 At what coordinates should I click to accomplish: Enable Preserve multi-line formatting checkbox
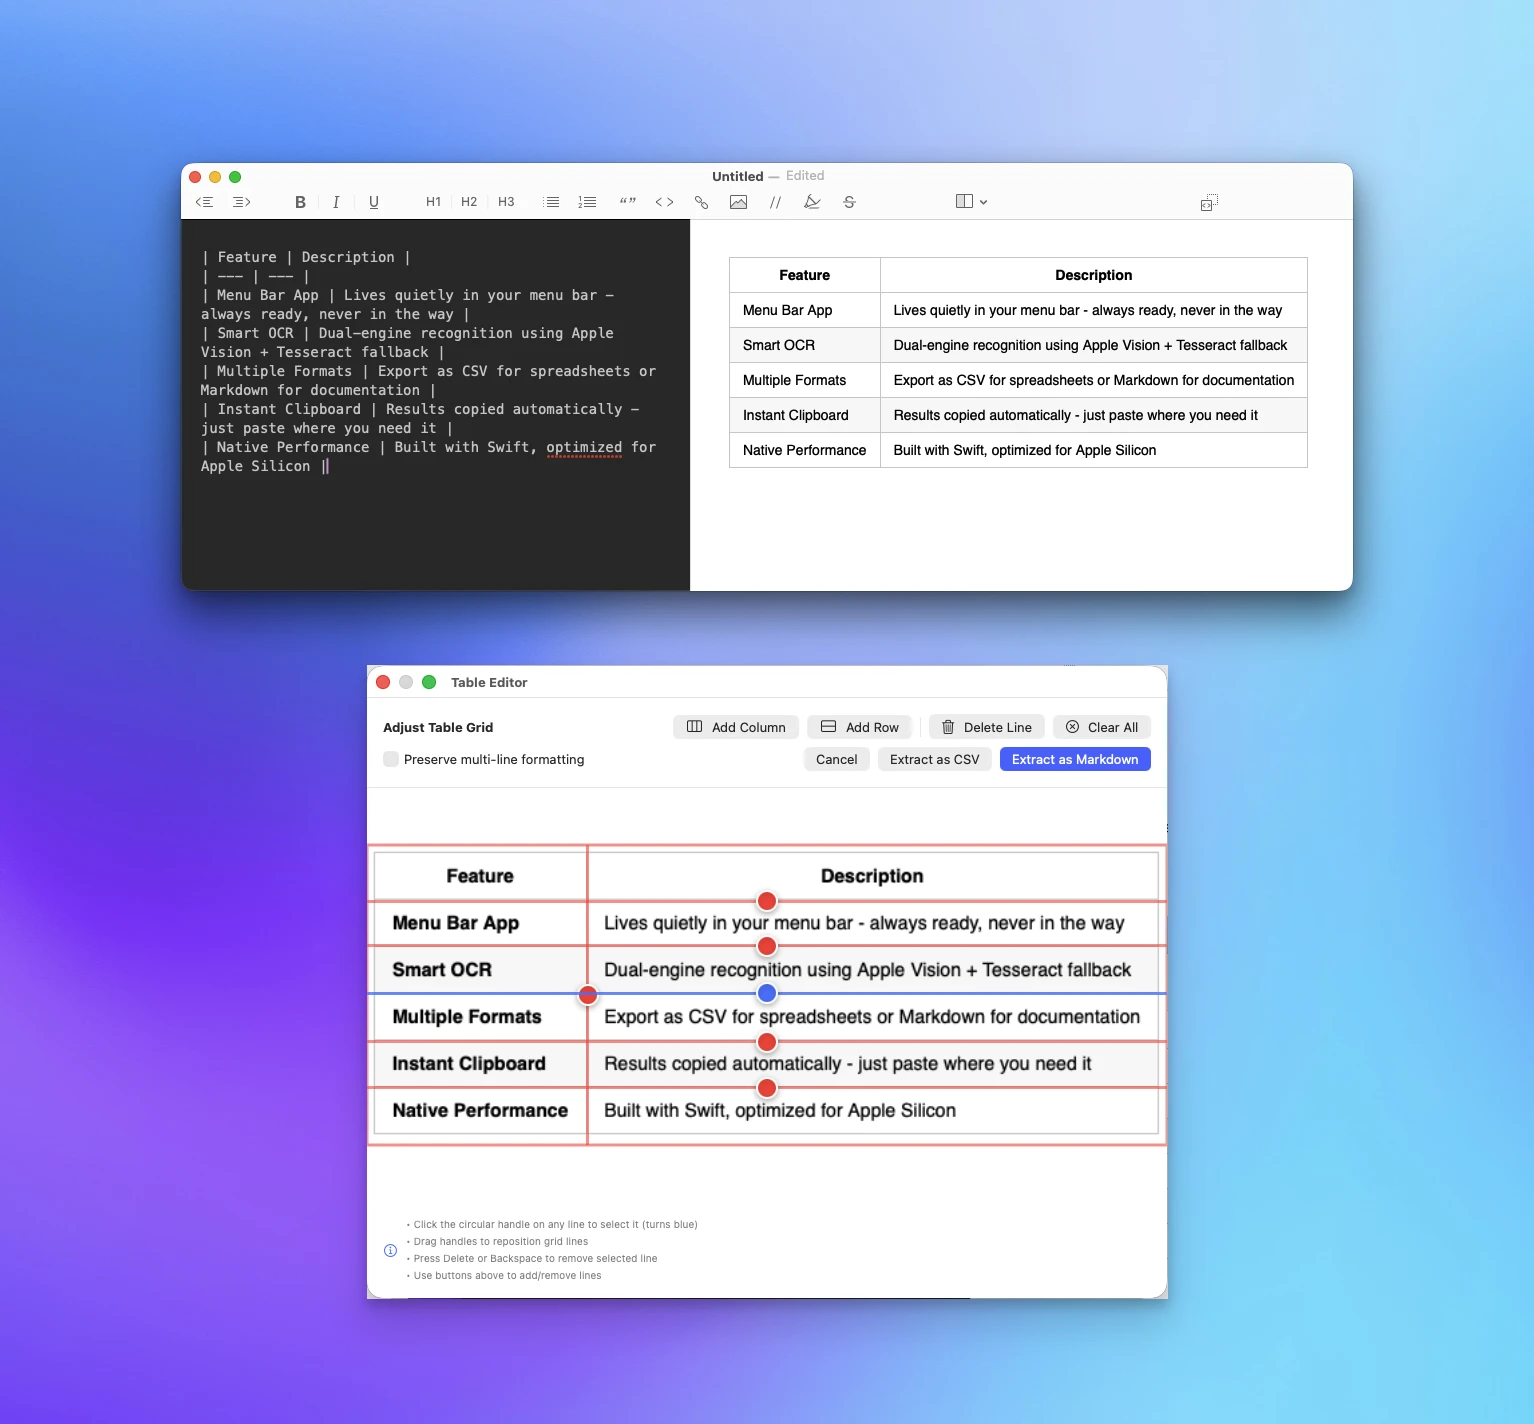point(391,759)
